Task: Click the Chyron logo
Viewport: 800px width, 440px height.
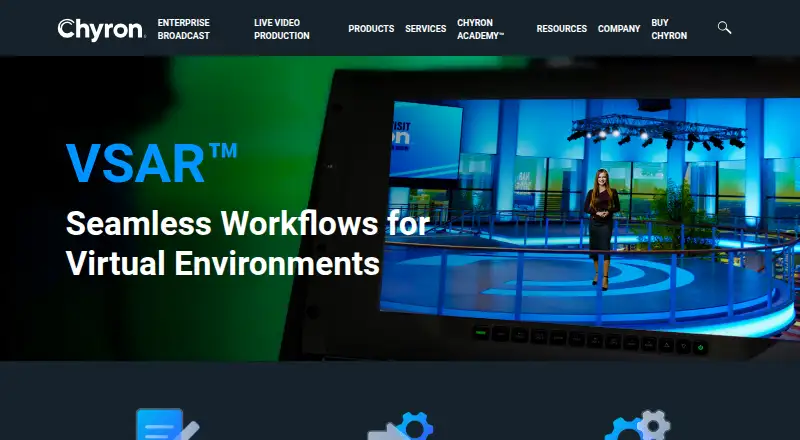Action: coord(102,29)
